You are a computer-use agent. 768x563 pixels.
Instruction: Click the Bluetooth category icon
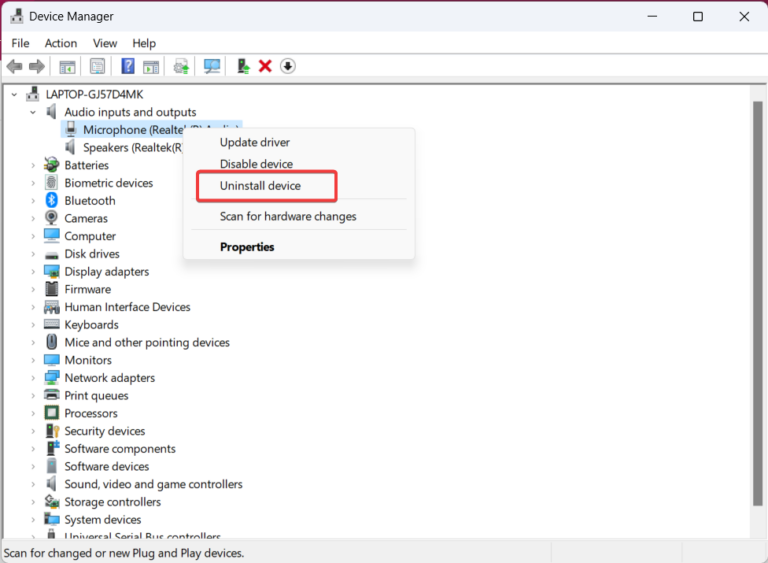coord(51,200)
